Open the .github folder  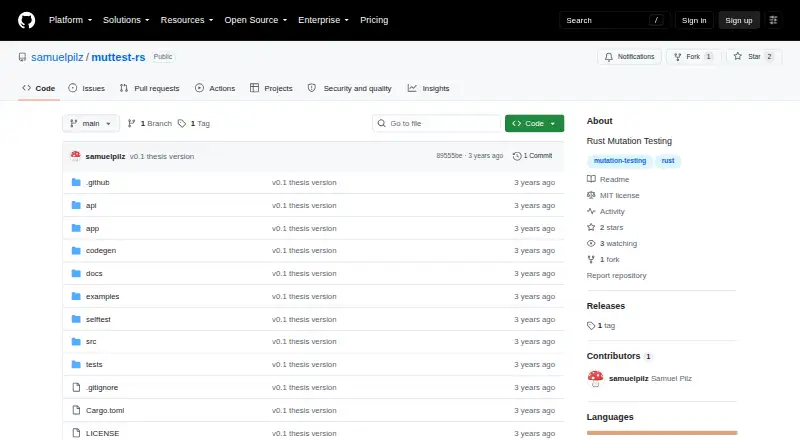pos(97,182)
